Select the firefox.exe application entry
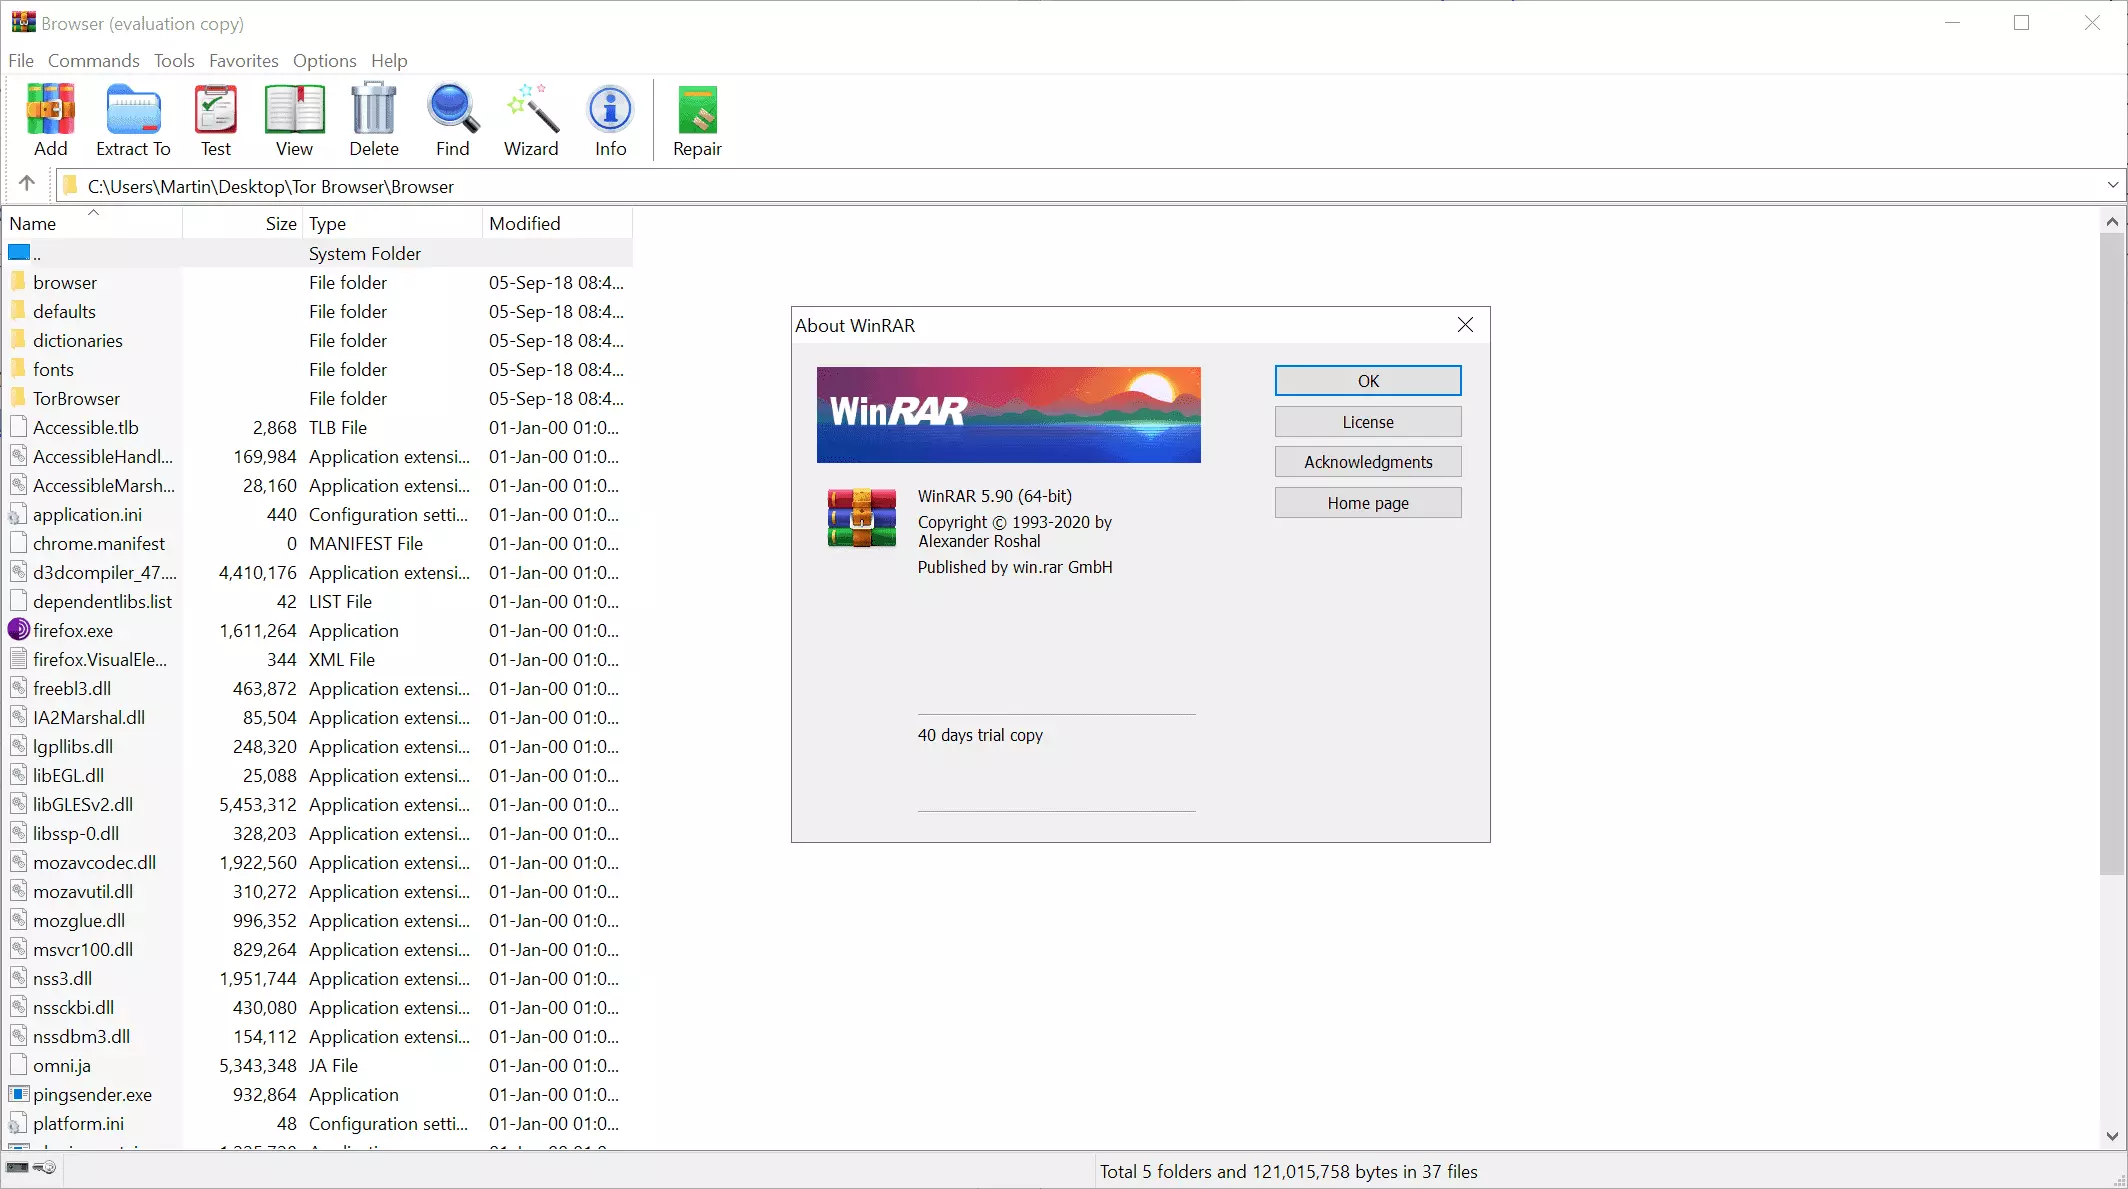This screenshot has width=2128, height=1189. click(x=72, y=630)
